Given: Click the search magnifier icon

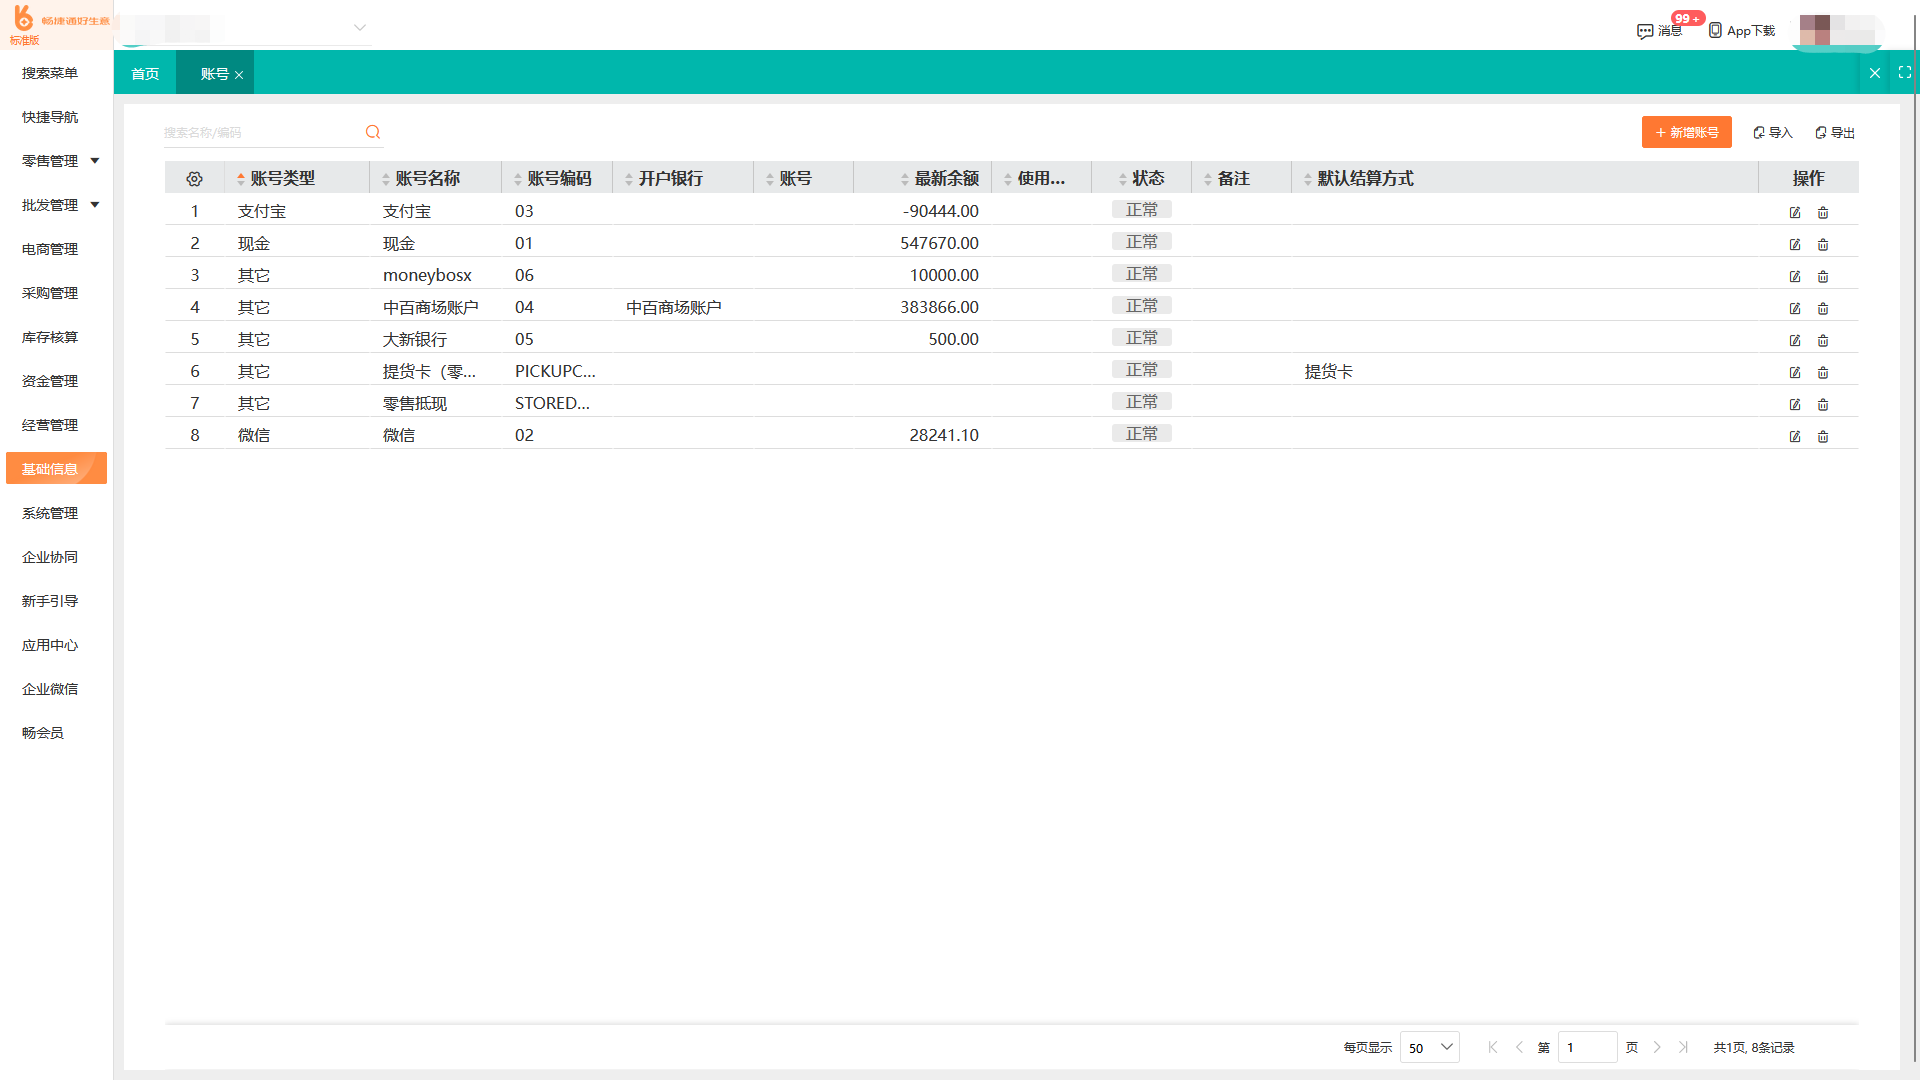Looking at the screenshot, I should pos(373,132).
